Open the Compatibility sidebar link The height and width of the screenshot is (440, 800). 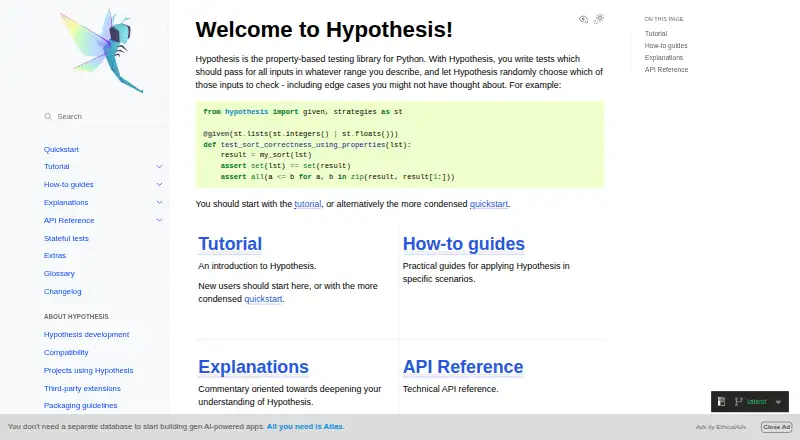(66, 352)
